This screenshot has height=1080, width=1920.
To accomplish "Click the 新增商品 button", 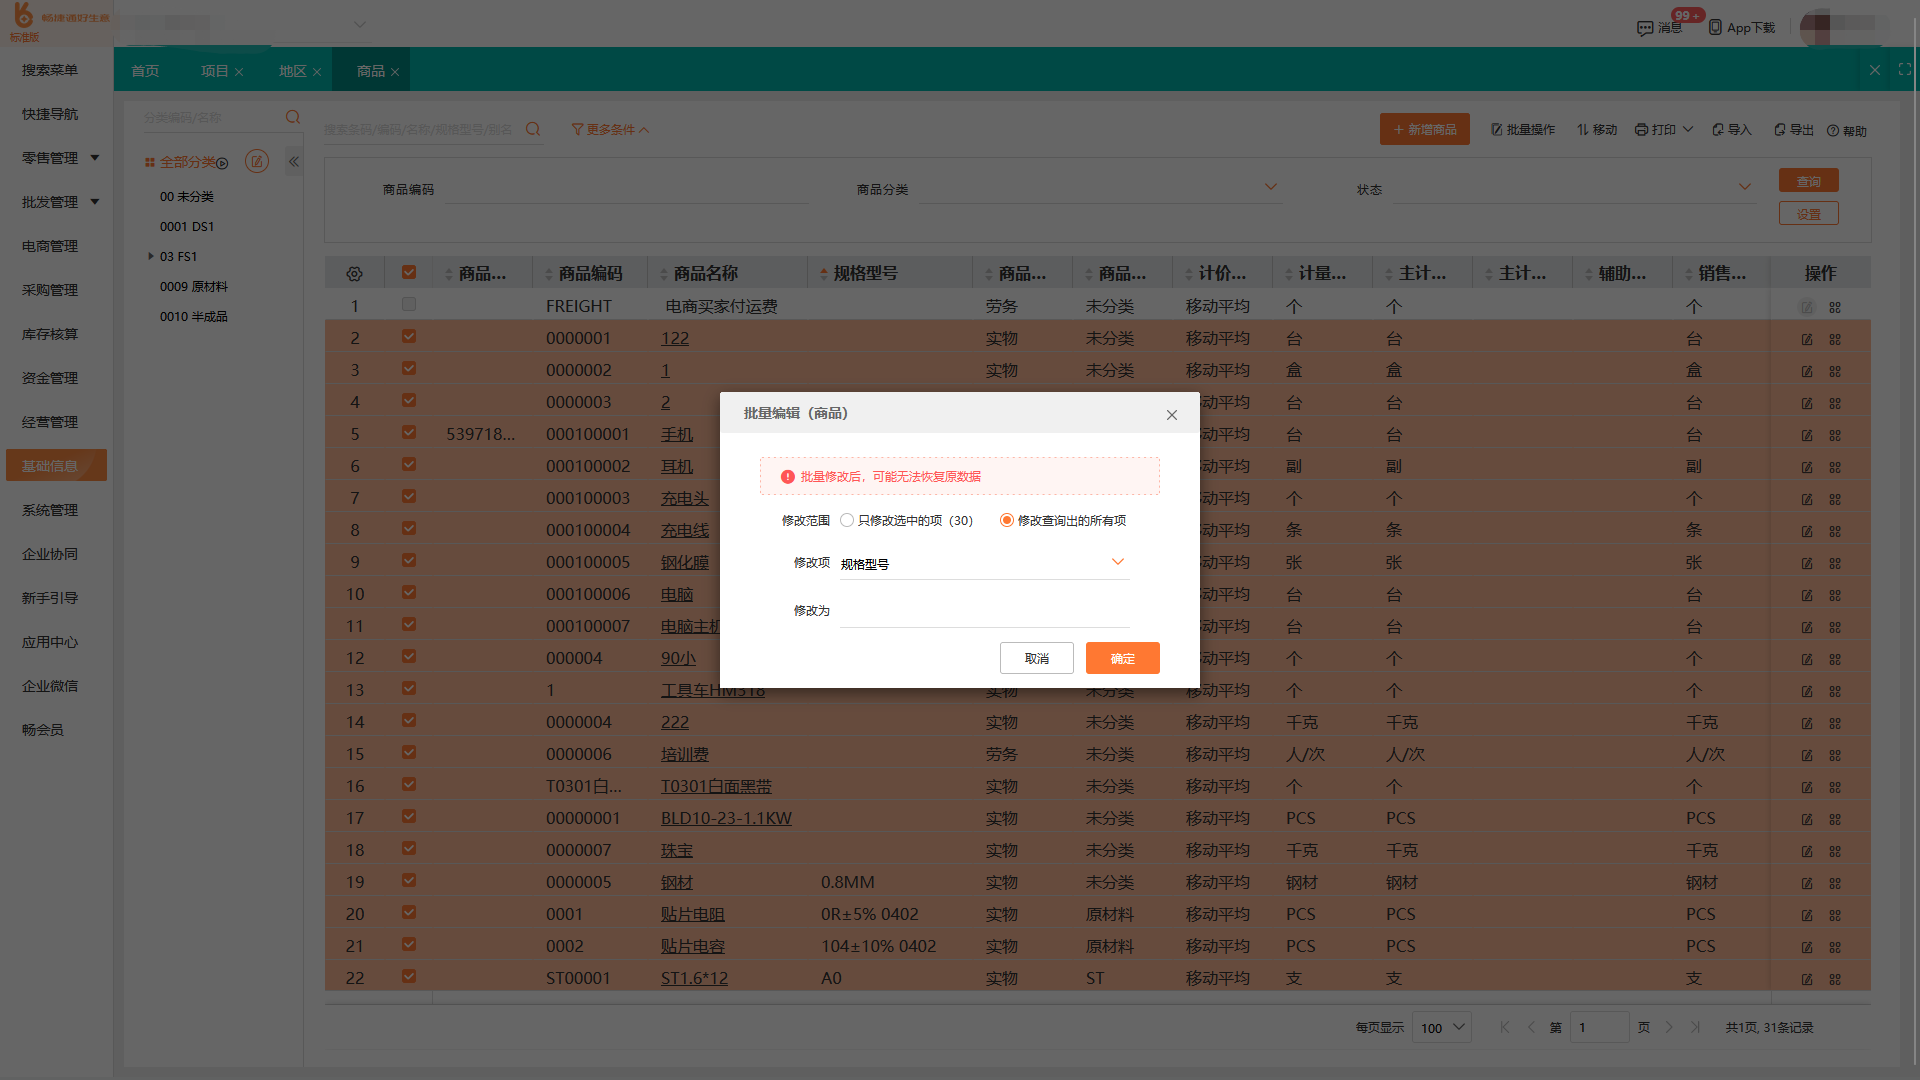I will tap(1423, 128).
